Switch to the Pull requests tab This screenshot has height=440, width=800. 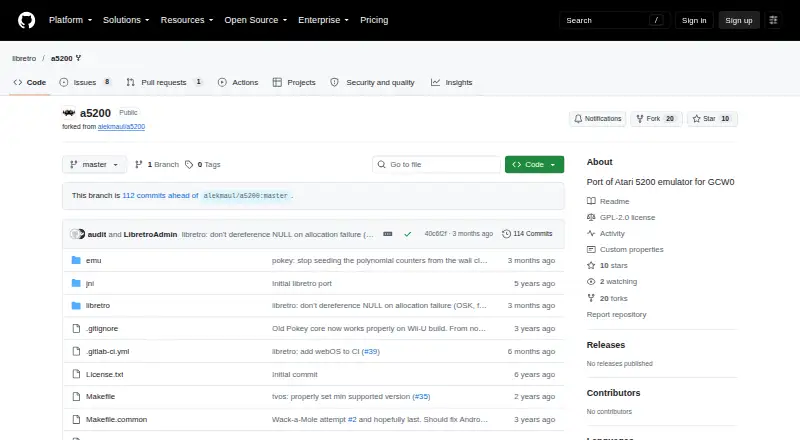(x=164, y=82)
